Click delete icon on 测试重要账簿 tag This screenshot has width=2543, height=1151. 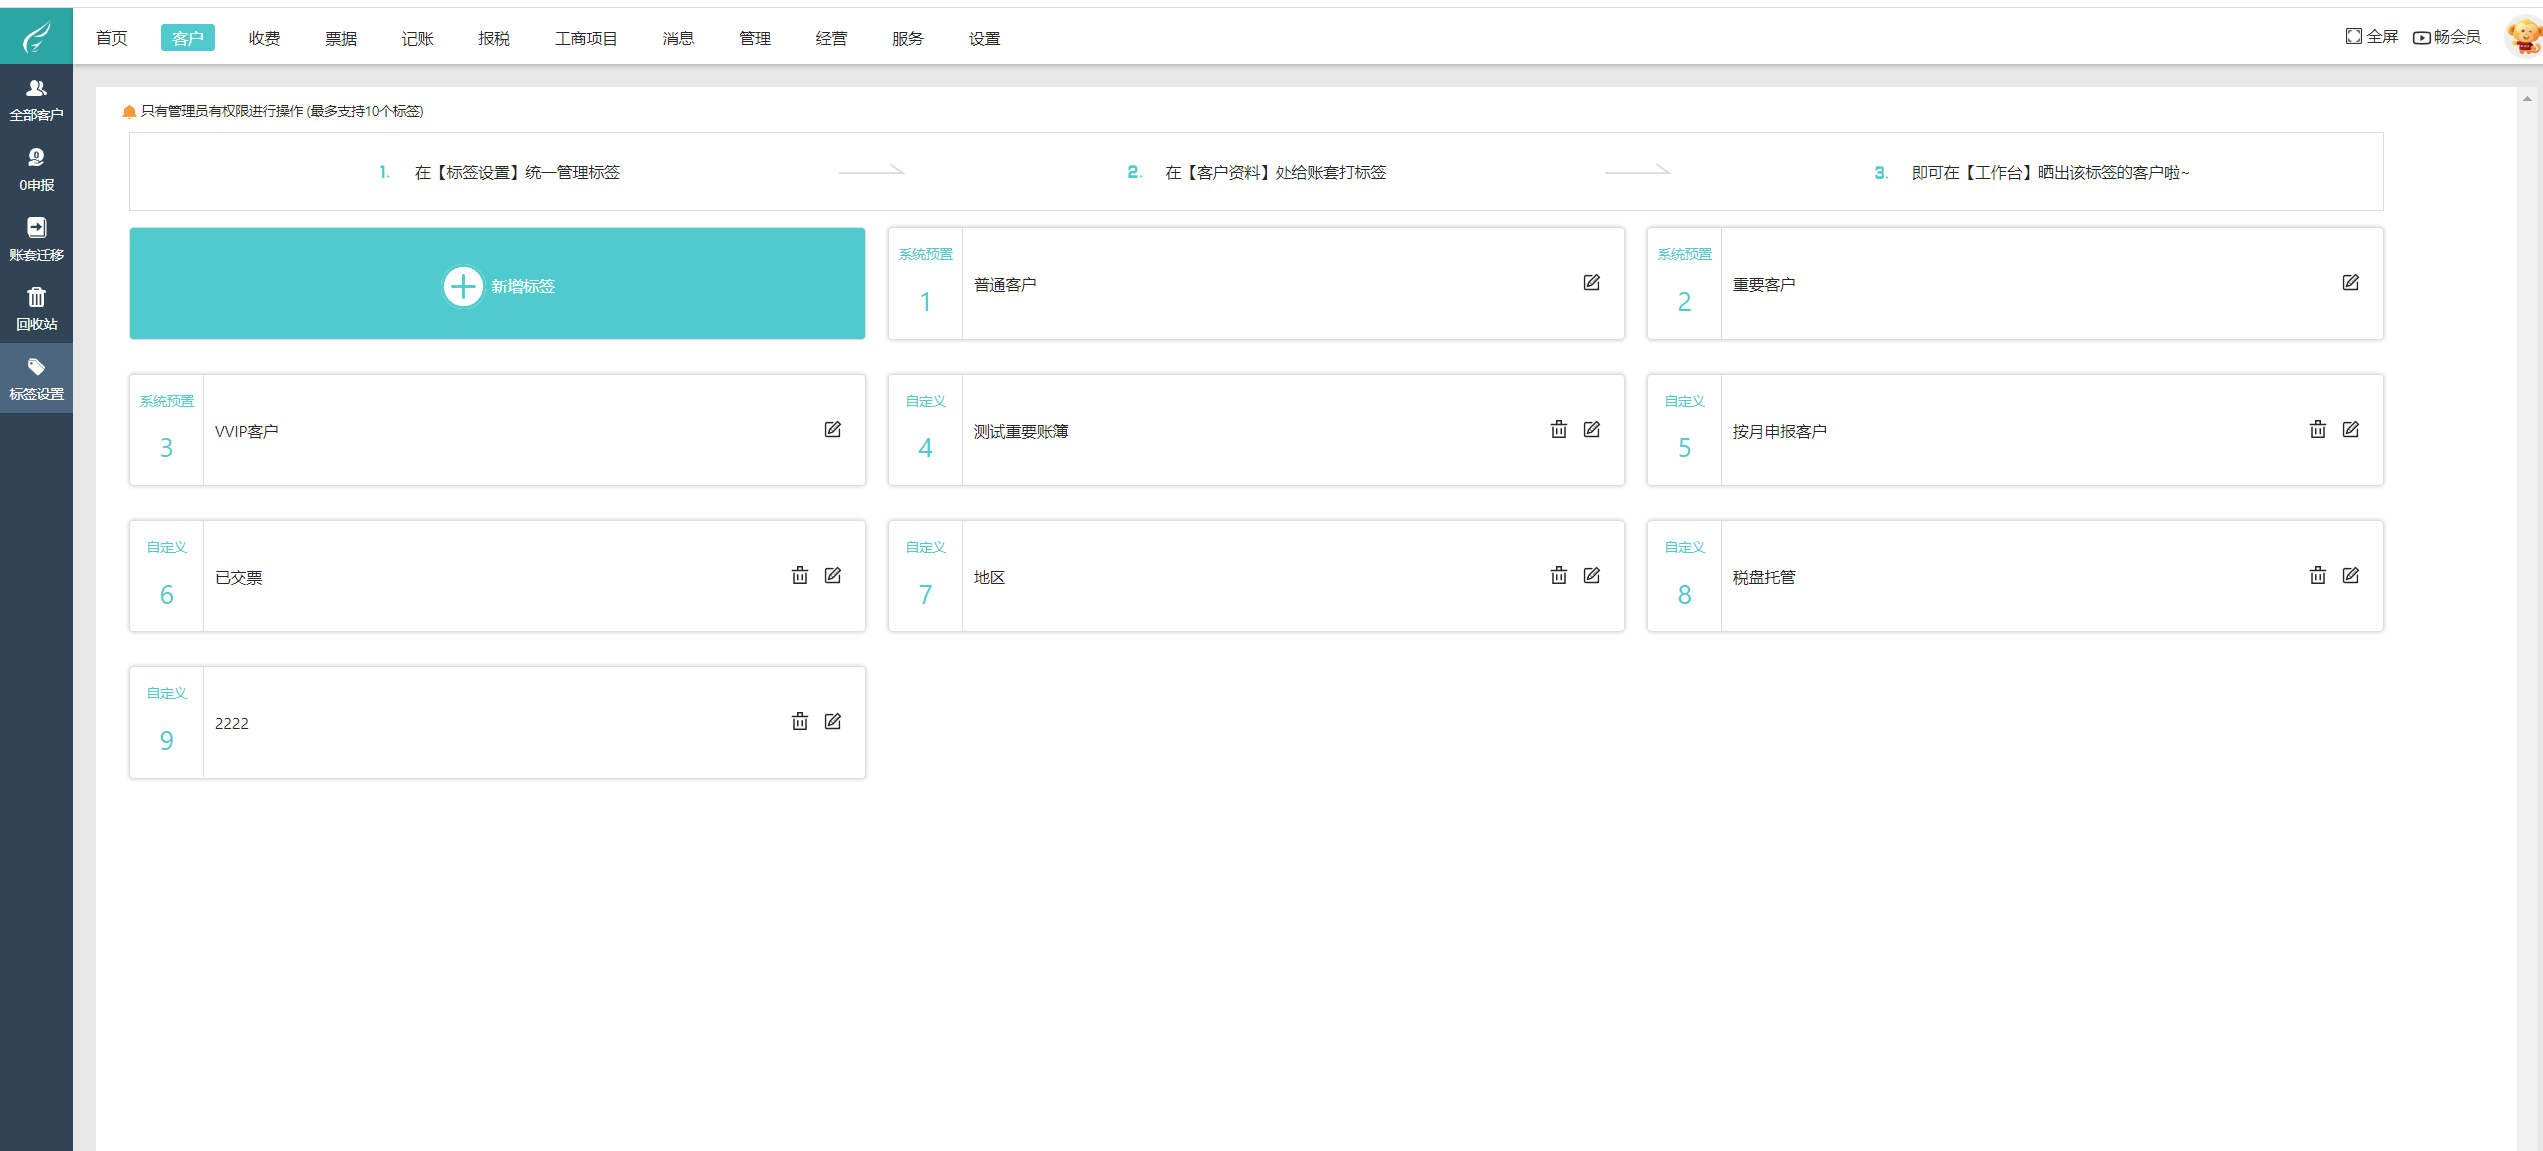(x=1559, y=431)
